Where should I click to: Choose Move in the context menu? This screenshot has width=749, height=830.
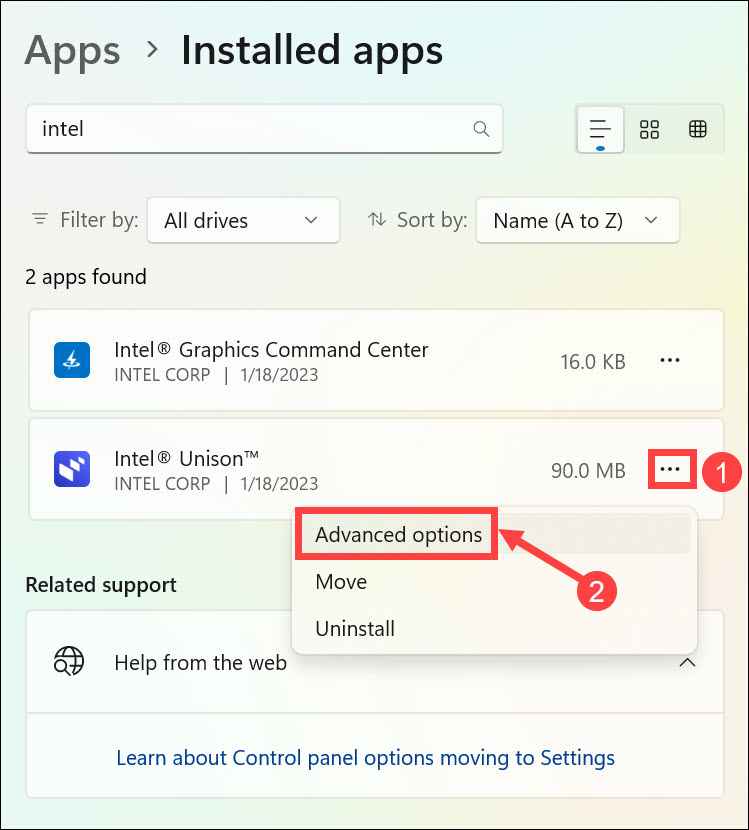pyautogui.click(x=341, y=582)
